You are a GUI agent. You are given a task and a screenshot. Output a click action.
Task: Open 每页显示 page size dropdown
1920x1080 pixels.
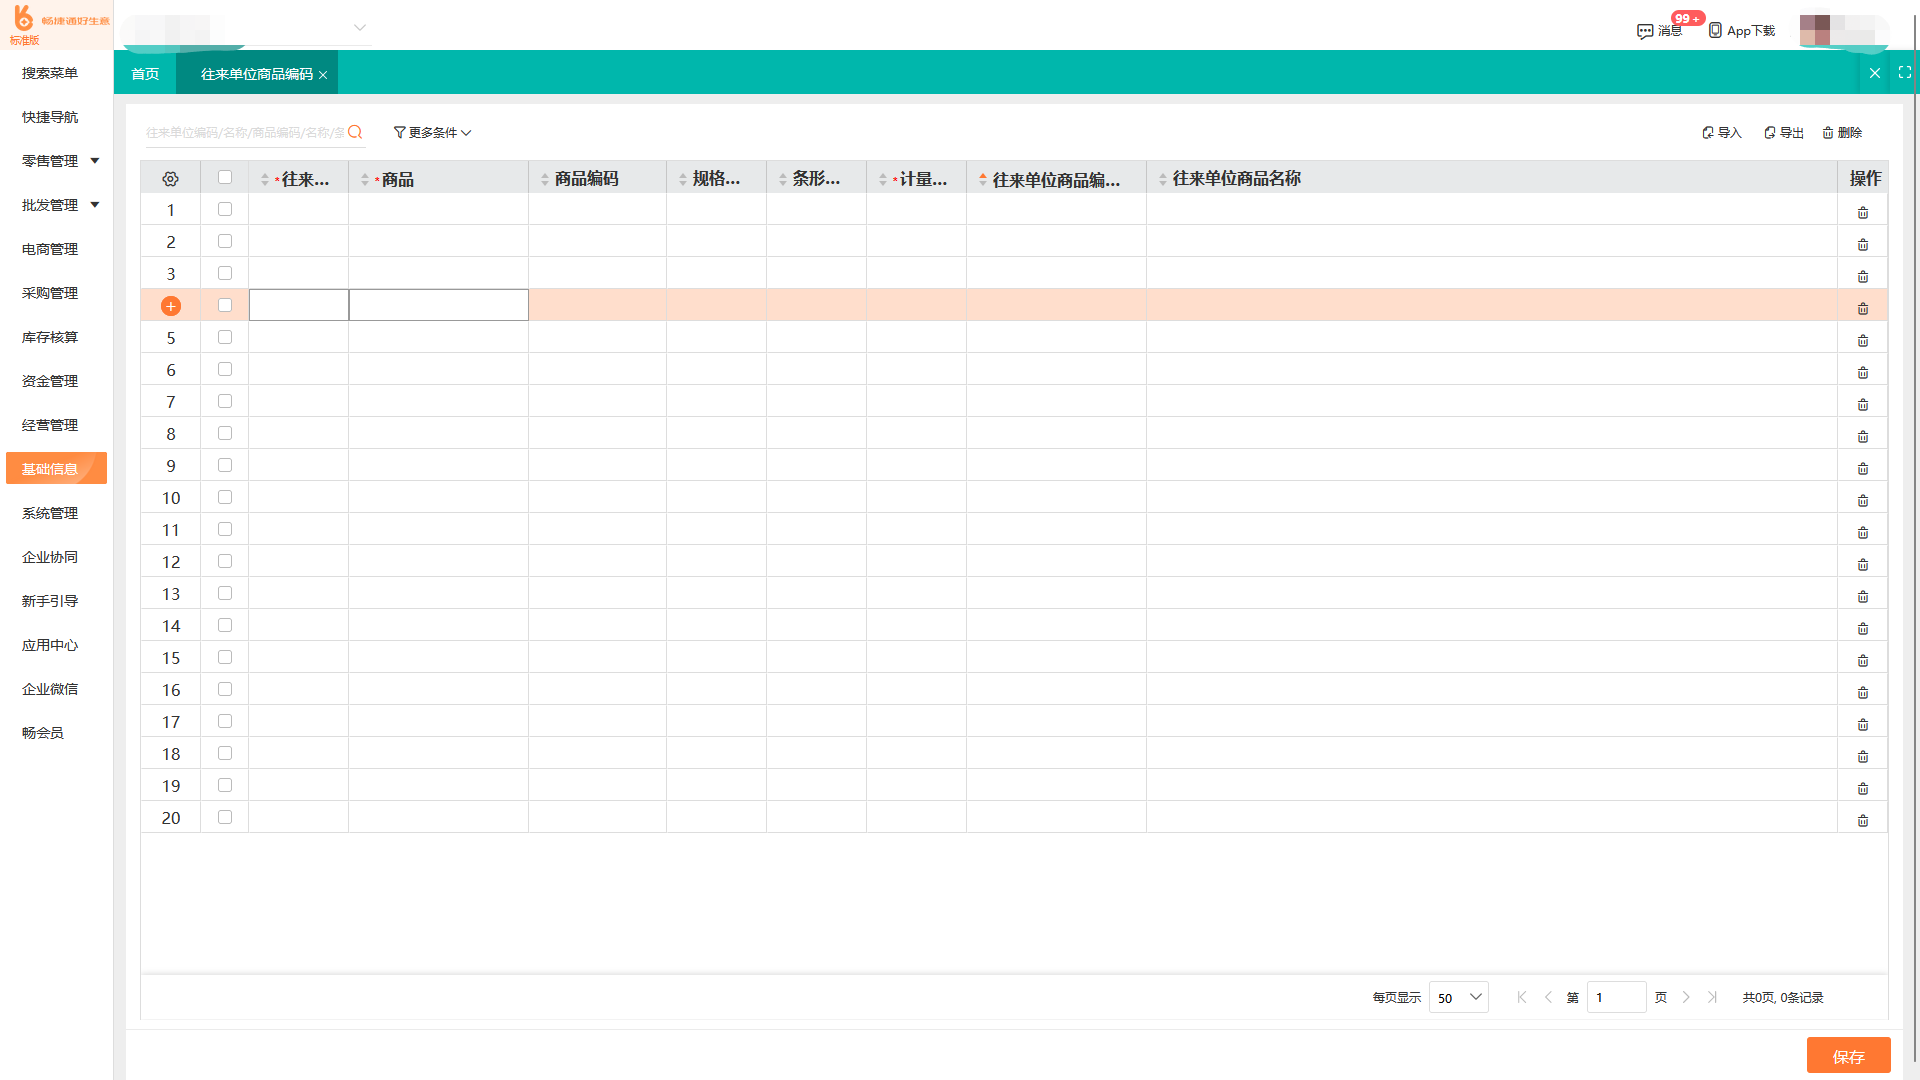(1458, 997)
